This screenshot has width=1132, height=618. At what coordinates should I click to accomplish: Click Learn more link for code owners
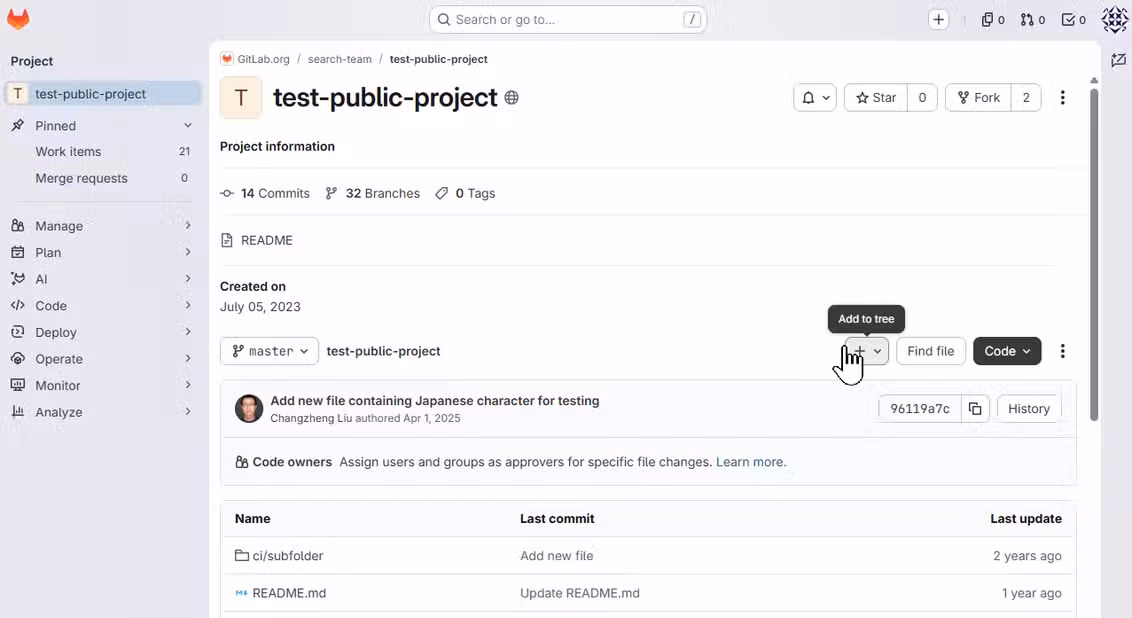click(749, 462)
